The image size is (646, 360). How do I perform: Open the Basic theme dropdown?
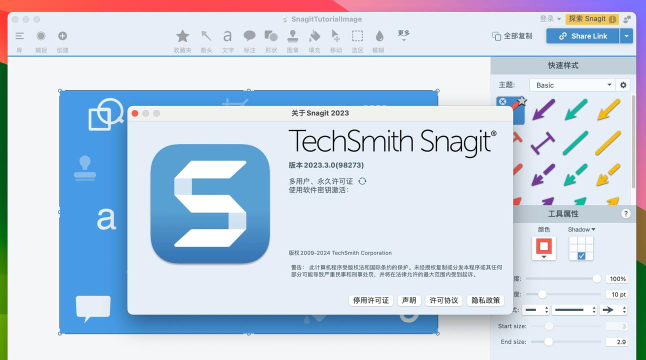572,85
